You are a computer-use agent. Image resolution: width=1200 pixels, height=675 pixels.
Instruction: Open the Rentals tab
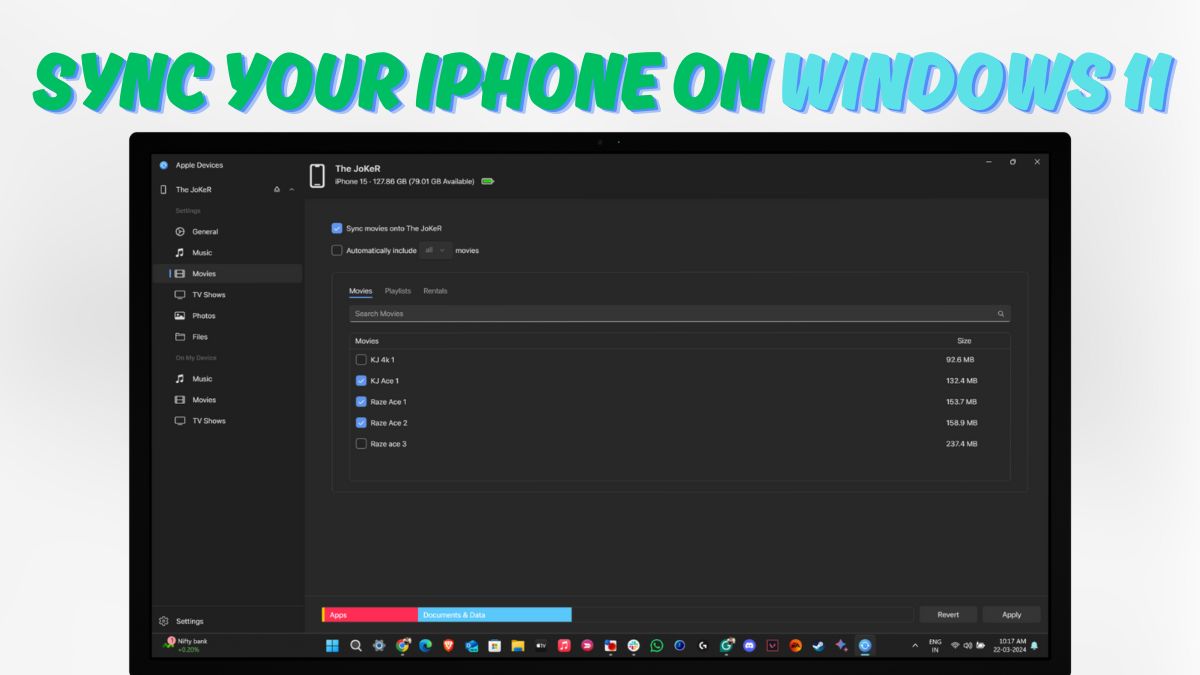[x=435, y=291]
